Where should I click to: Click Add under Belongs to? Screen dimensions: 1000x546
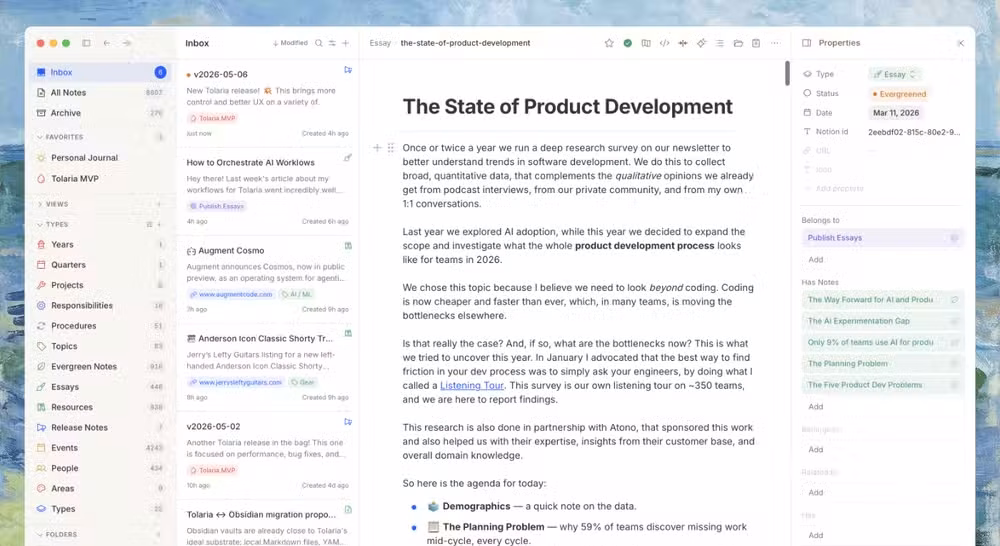point(816,260)
